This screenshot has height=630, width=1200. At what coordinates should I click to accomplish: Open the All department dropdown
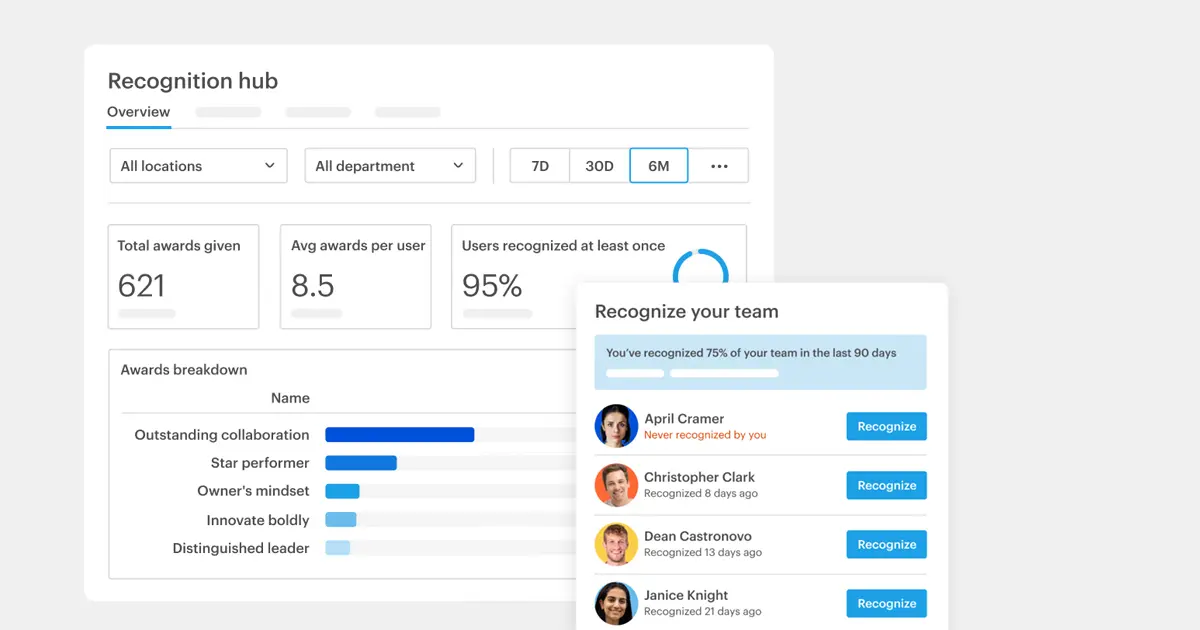[389, 165]
